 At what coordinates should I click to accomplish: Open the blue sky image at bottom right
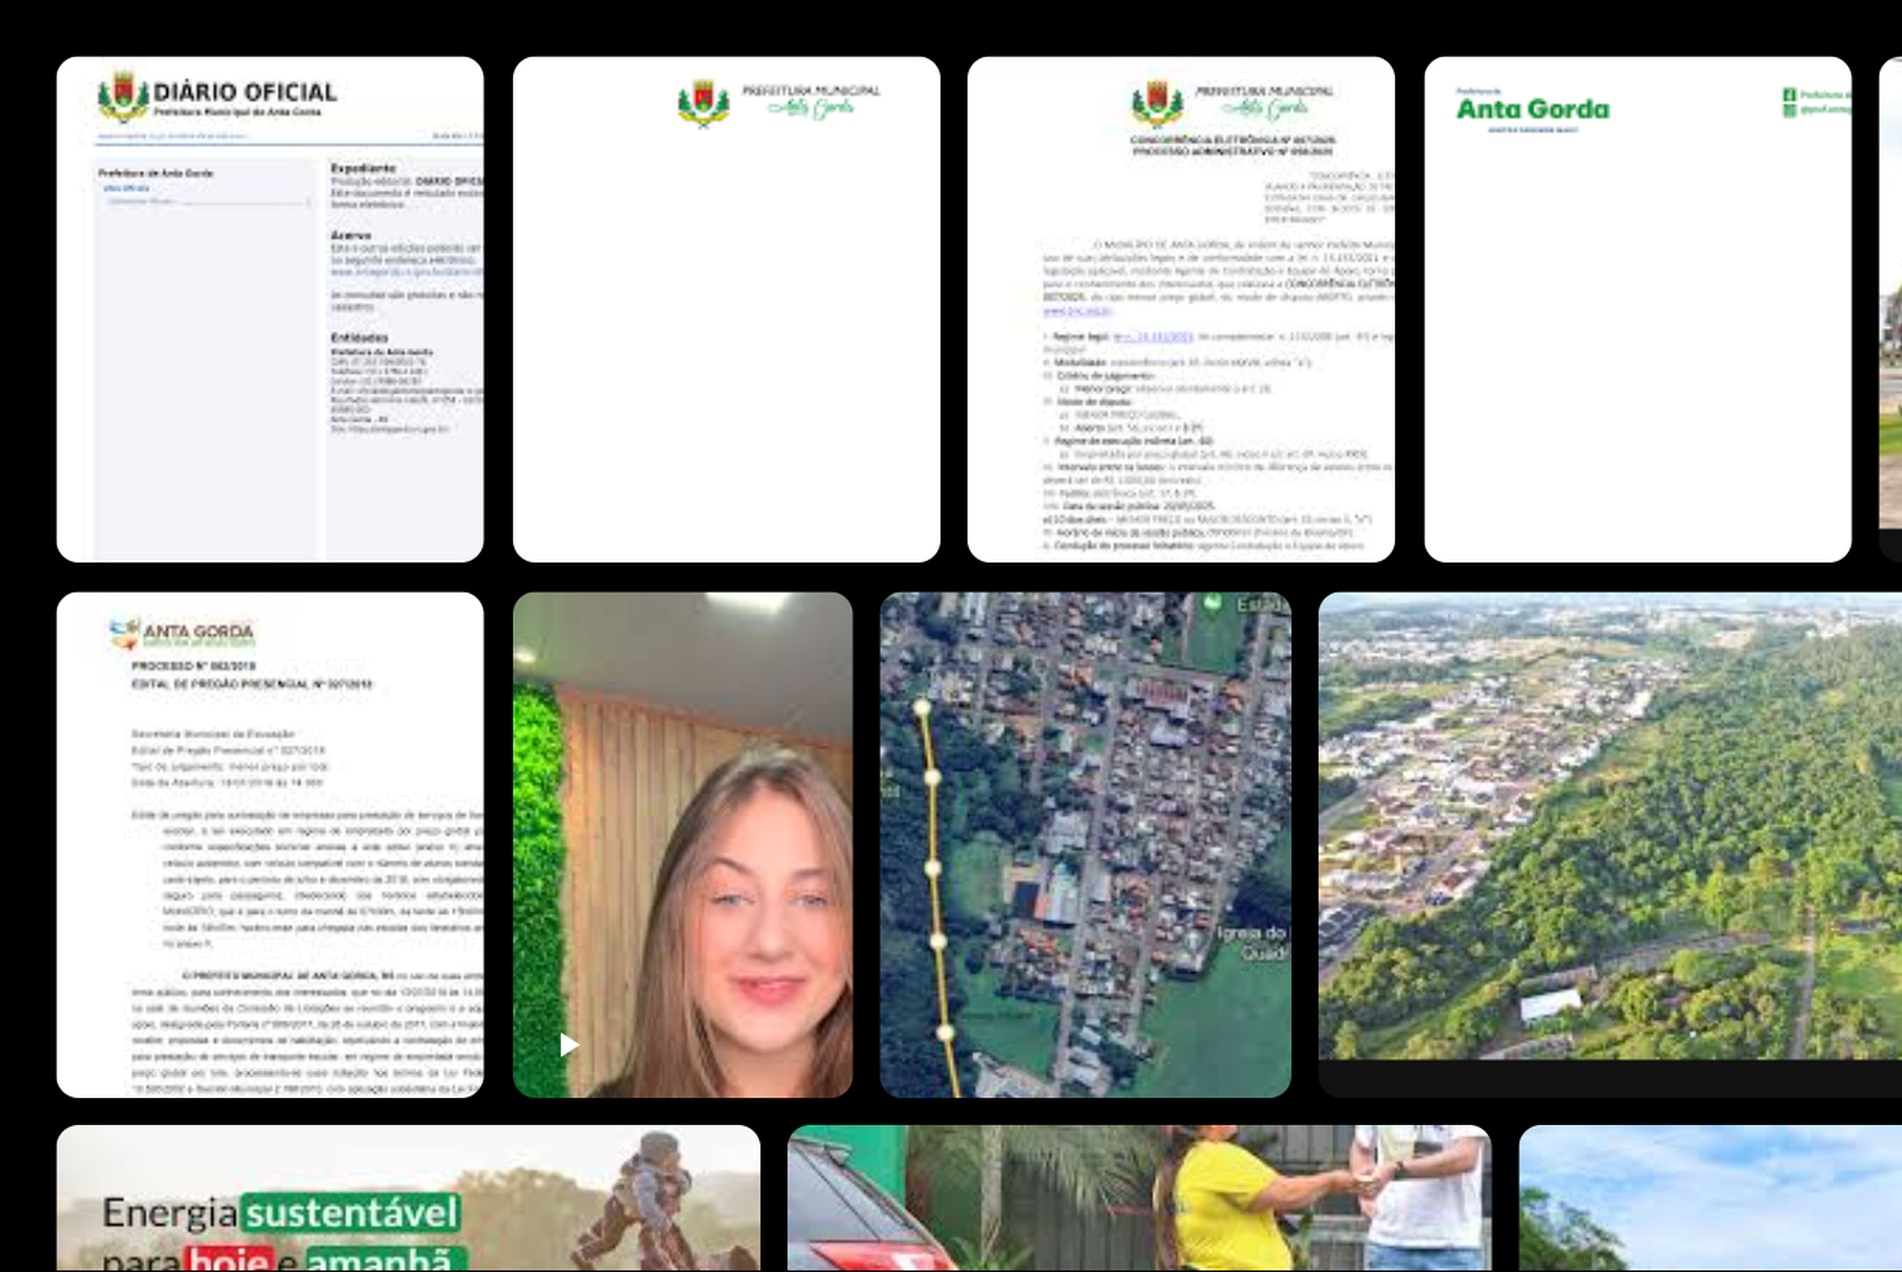(1710, 1198)
